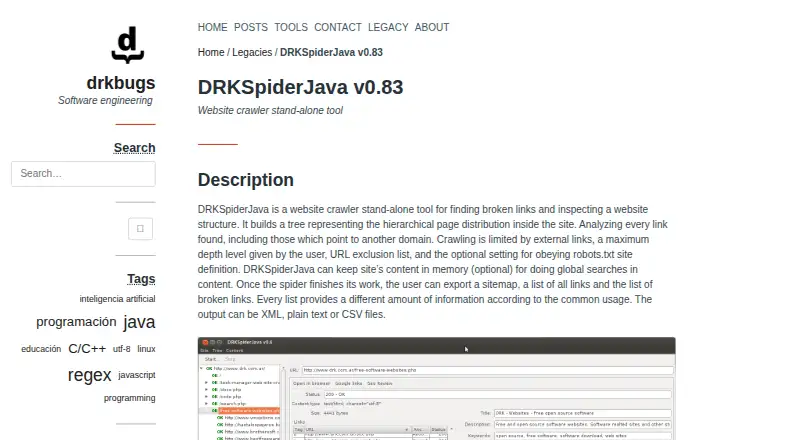This screenshot has width=800, height=440.
Task: Click the Tags sidebar heading
Action: (x=141, y=279)
